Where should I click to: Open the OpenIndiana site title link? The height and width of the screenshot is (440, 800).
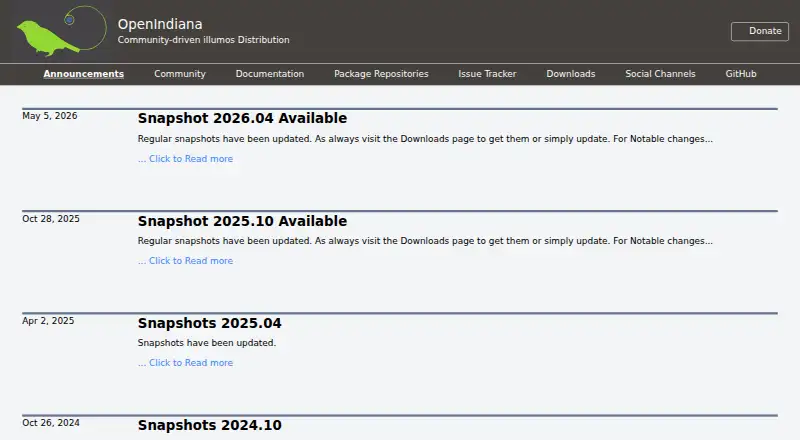pyautogui.click(x=160, y=24)
